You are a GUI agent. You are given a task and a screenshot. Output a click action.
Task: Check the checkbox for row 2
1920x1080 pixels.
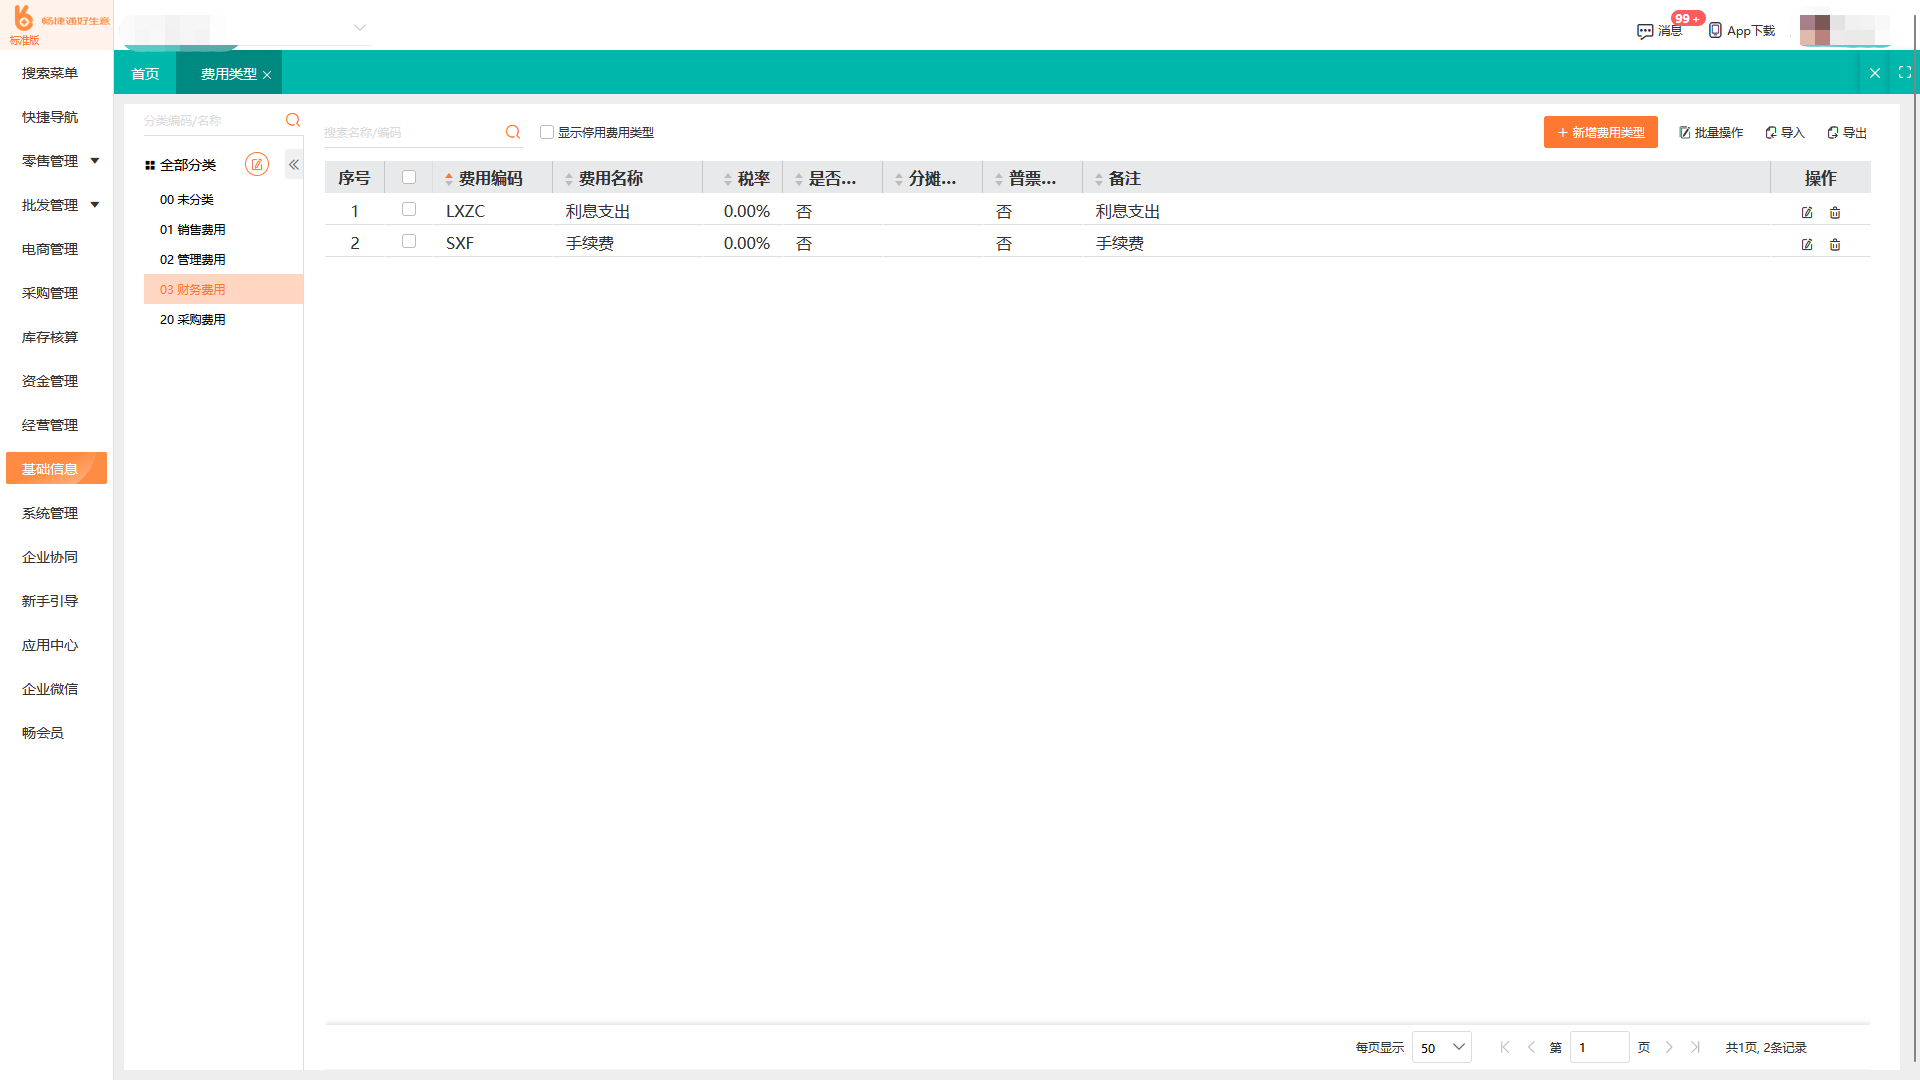tap(409, 243)
